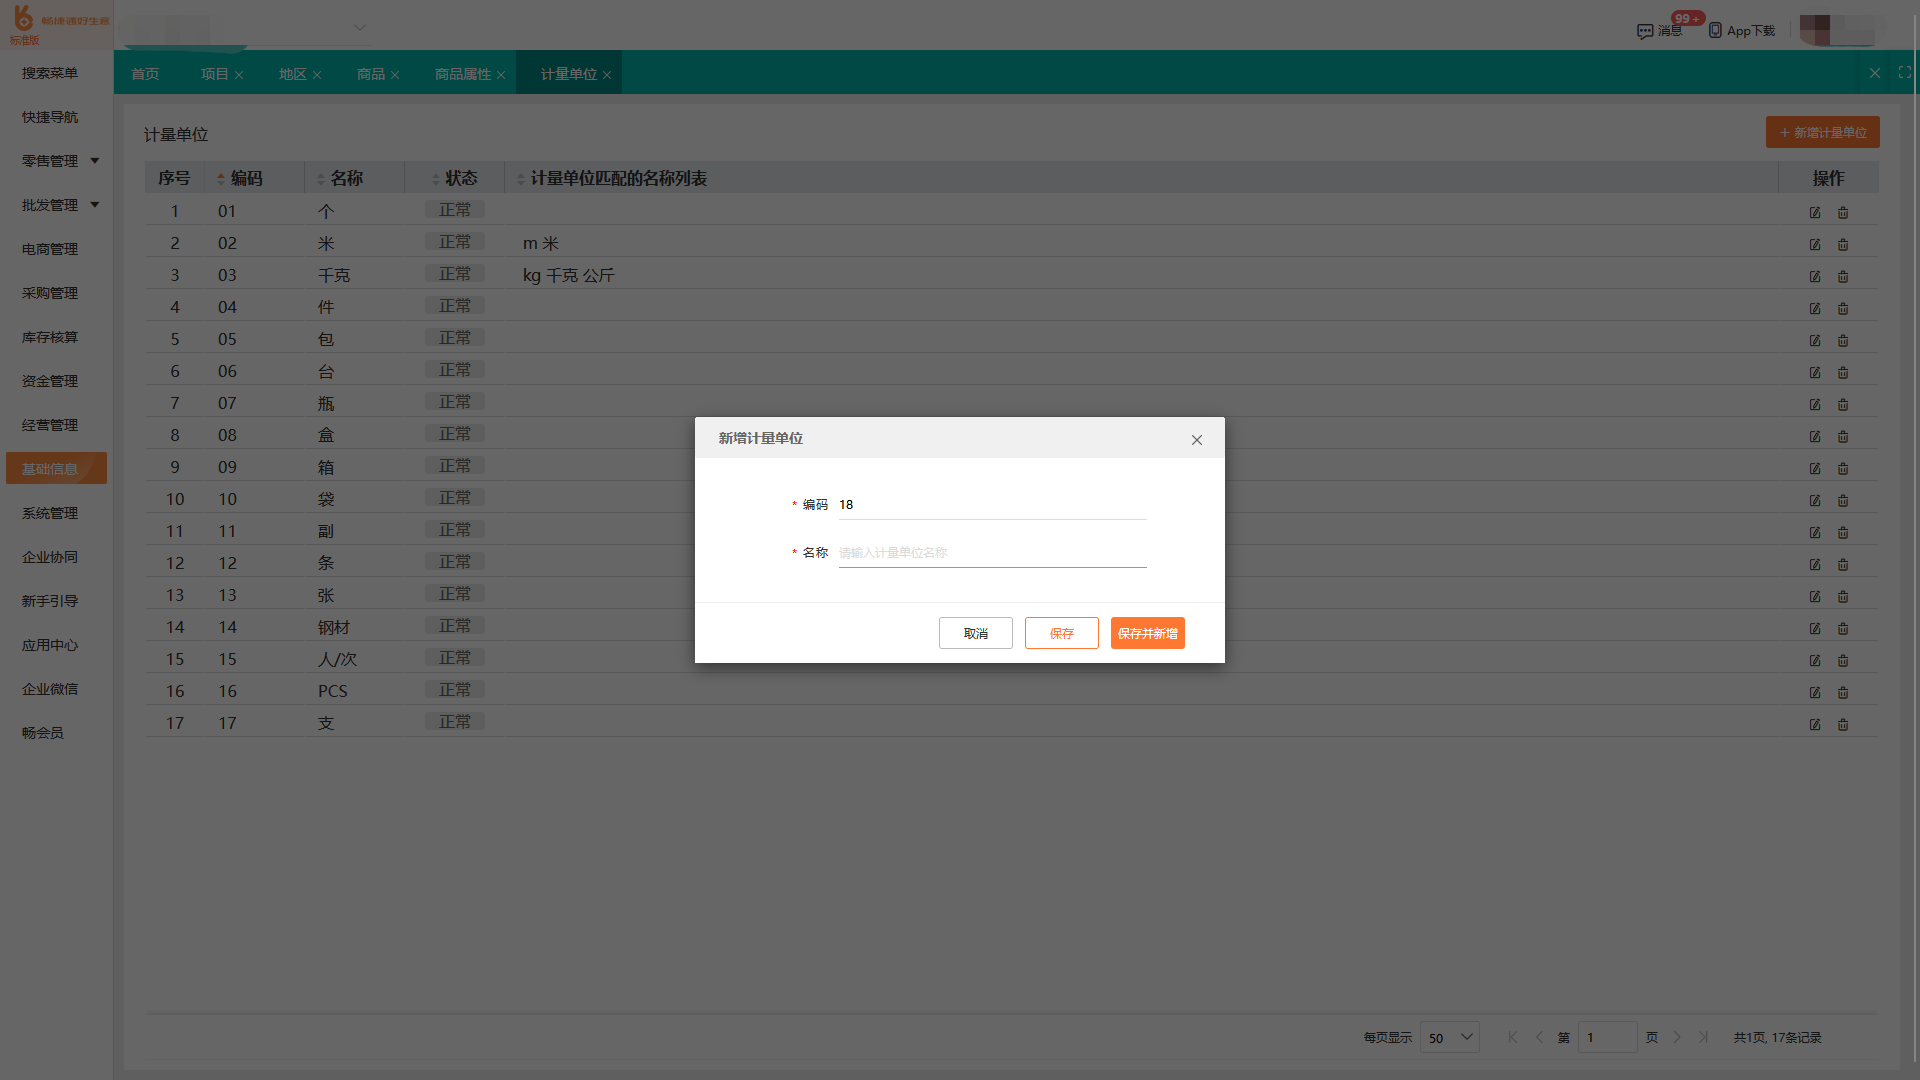The height and width of the screenshot is (1080, 1920).
Task: Click the edit icon for row 17
Action: (x=1815, y=724)
